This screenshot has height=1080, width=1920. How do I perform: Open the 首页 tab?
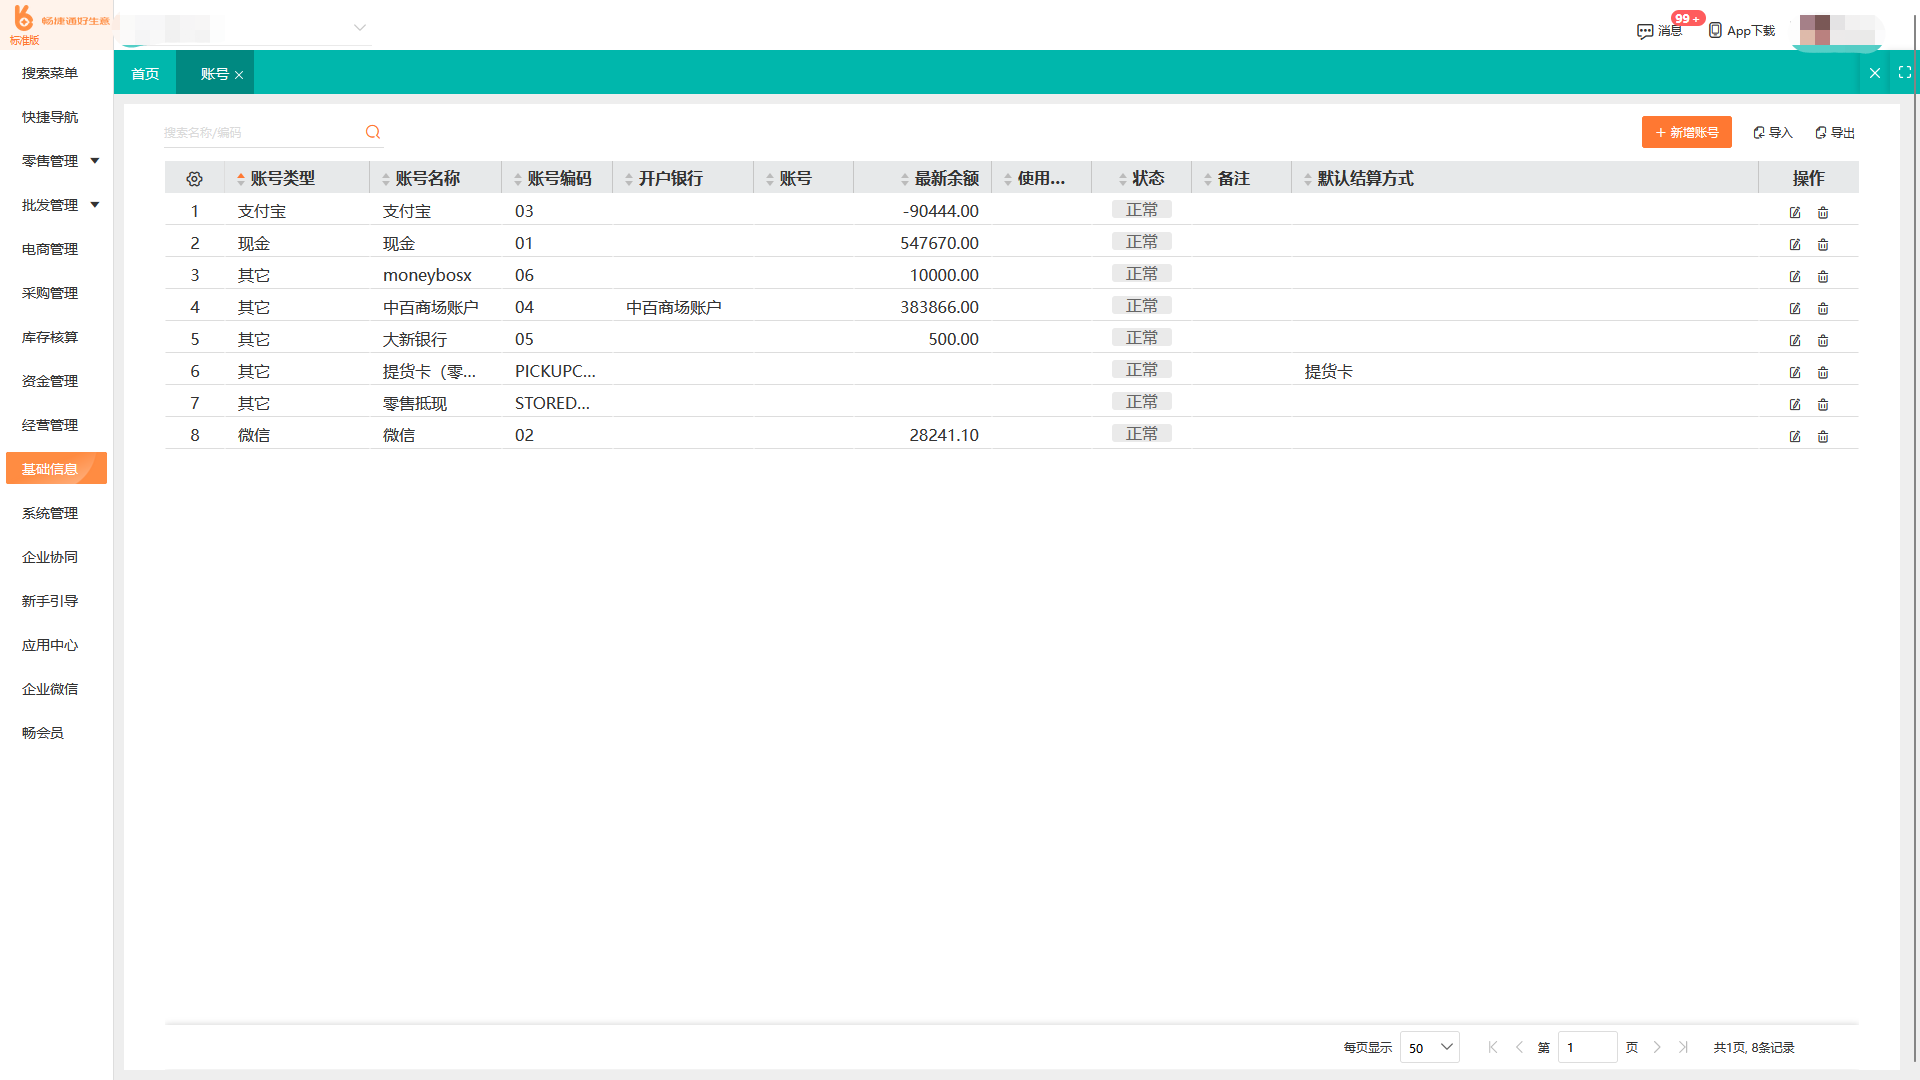[x=146, y=73]
